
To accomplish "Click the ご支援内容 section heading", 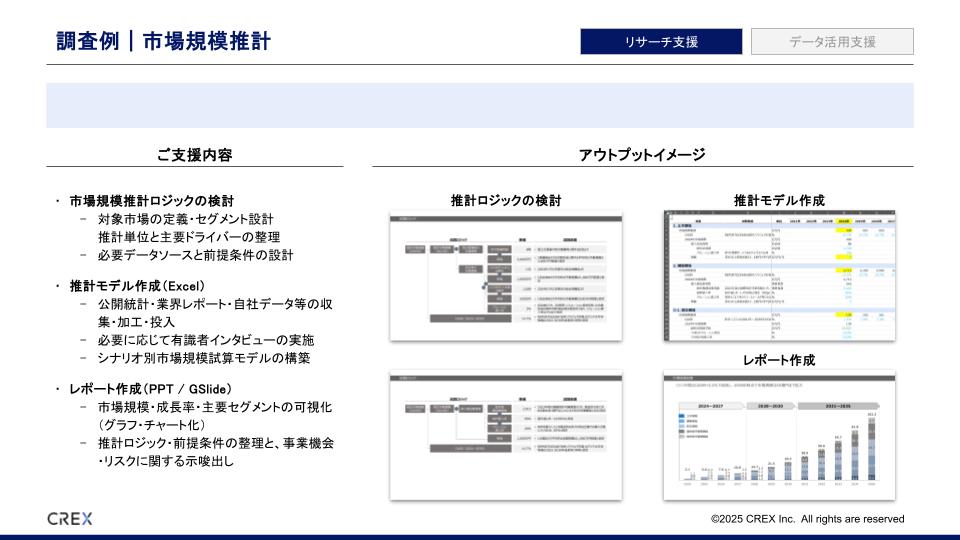I will point(195,155).
